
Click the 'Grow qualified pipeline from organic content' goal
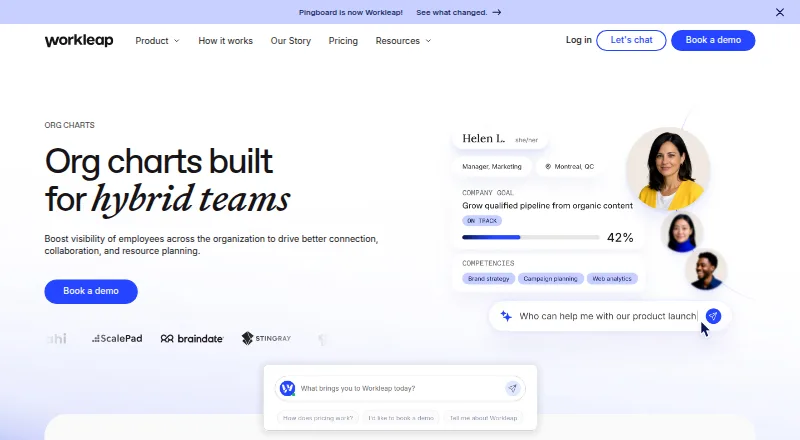[x=547, y=206]
